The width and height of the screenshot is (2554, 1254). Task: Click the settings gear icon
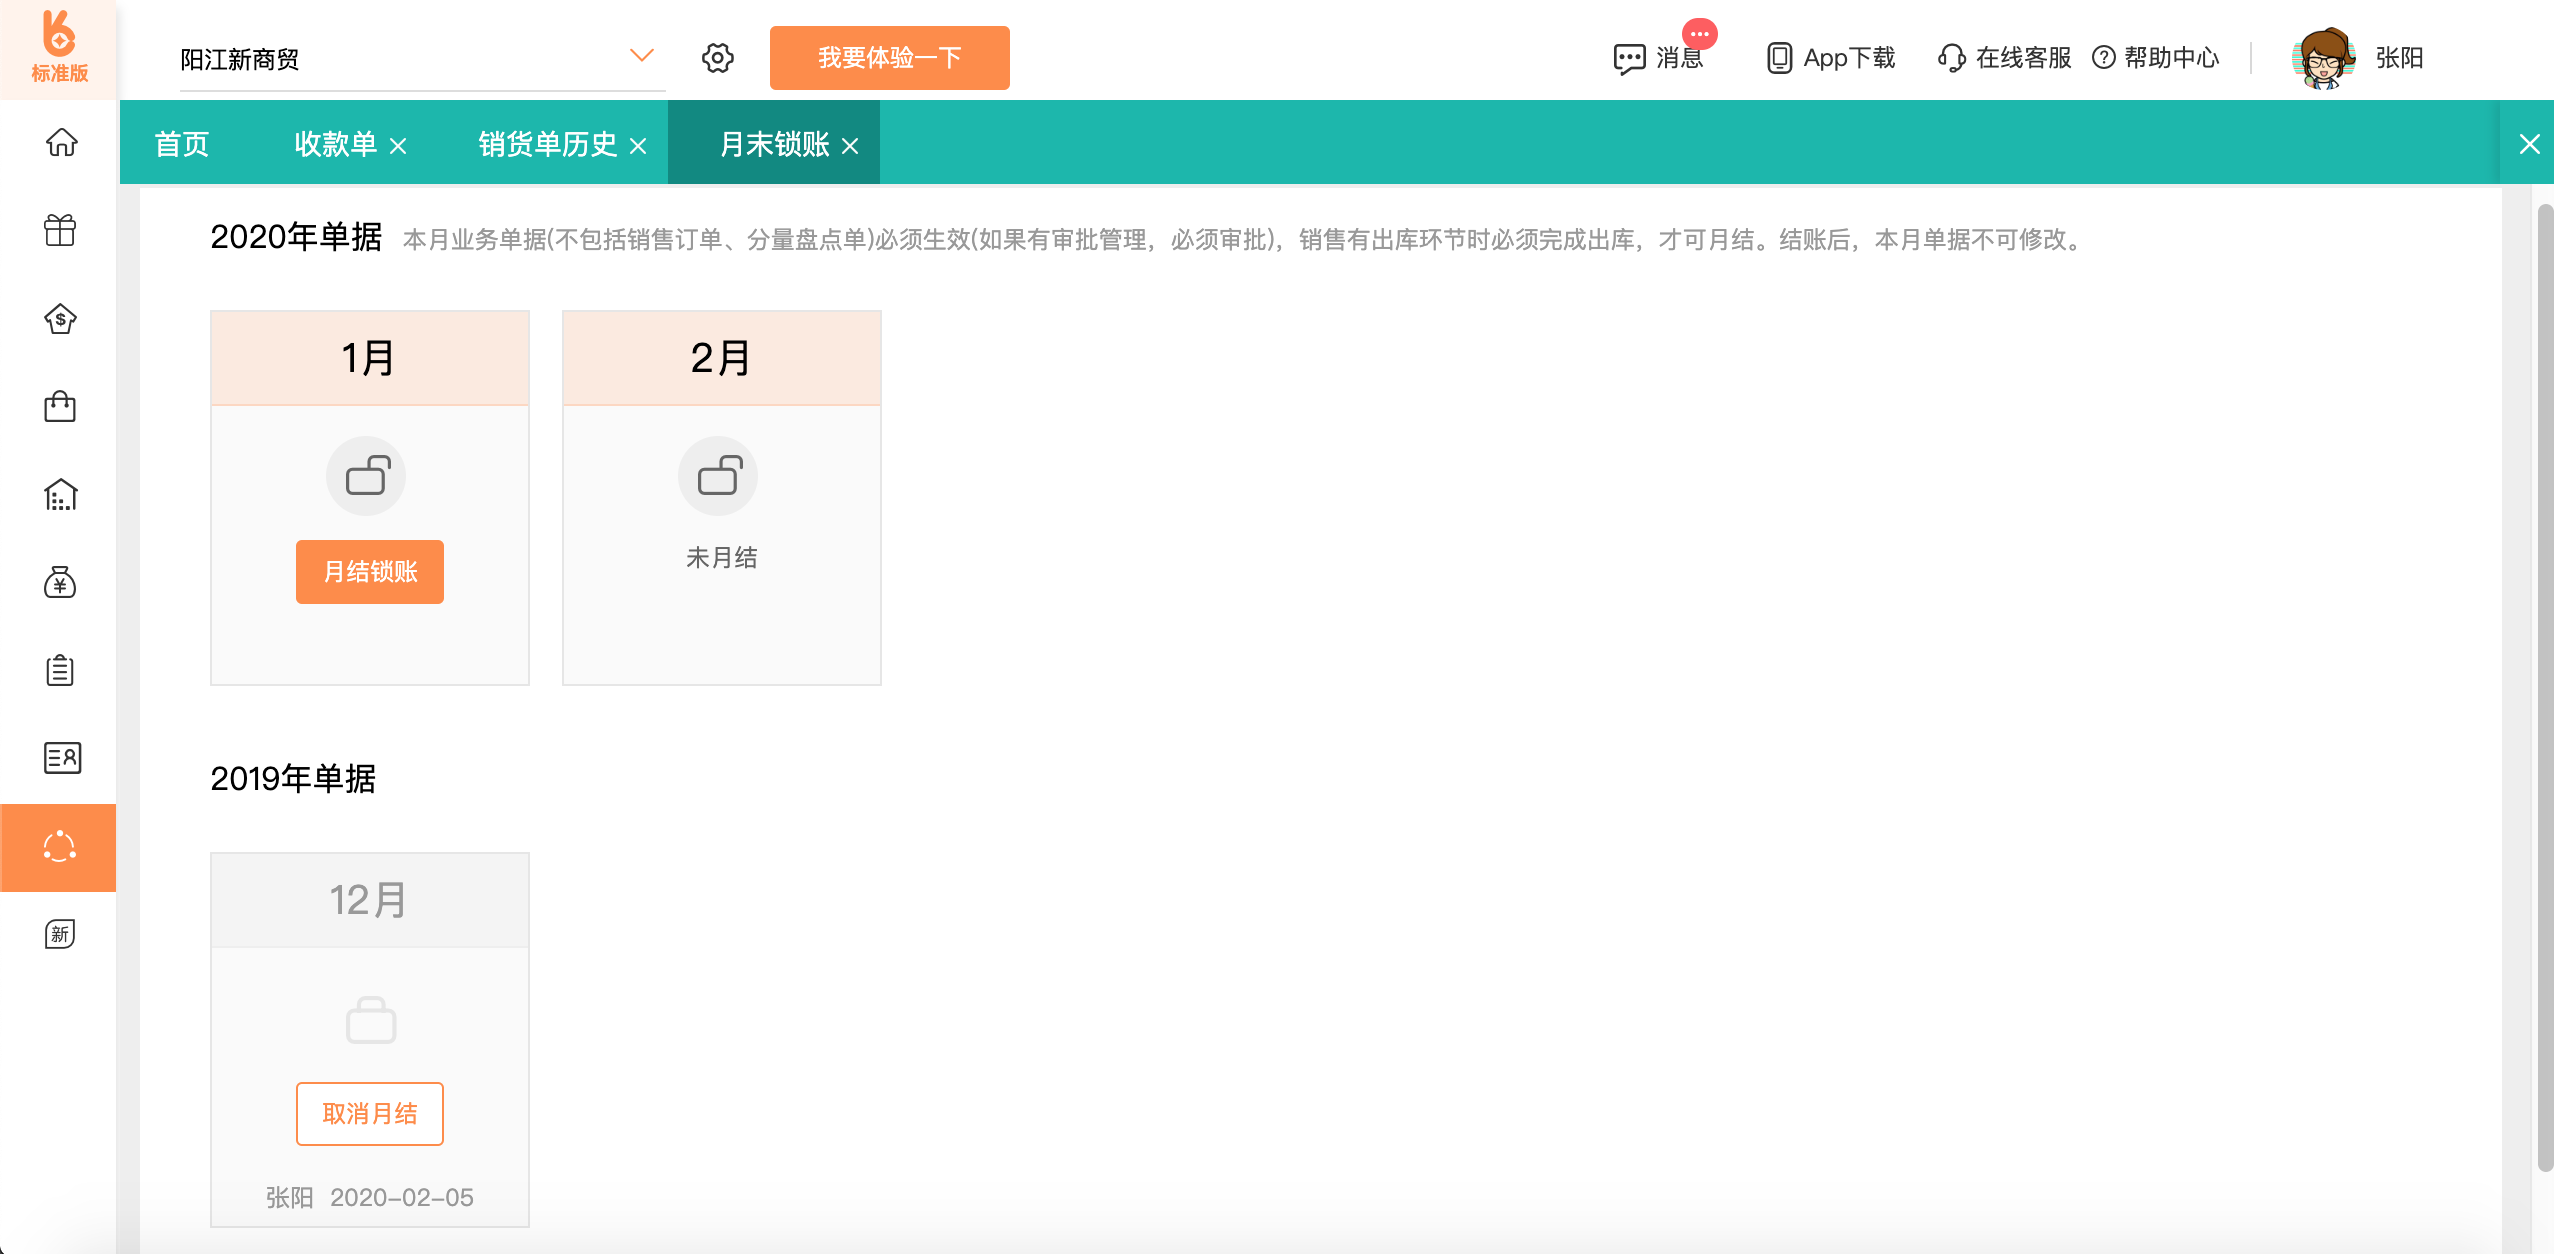(717, 59)
